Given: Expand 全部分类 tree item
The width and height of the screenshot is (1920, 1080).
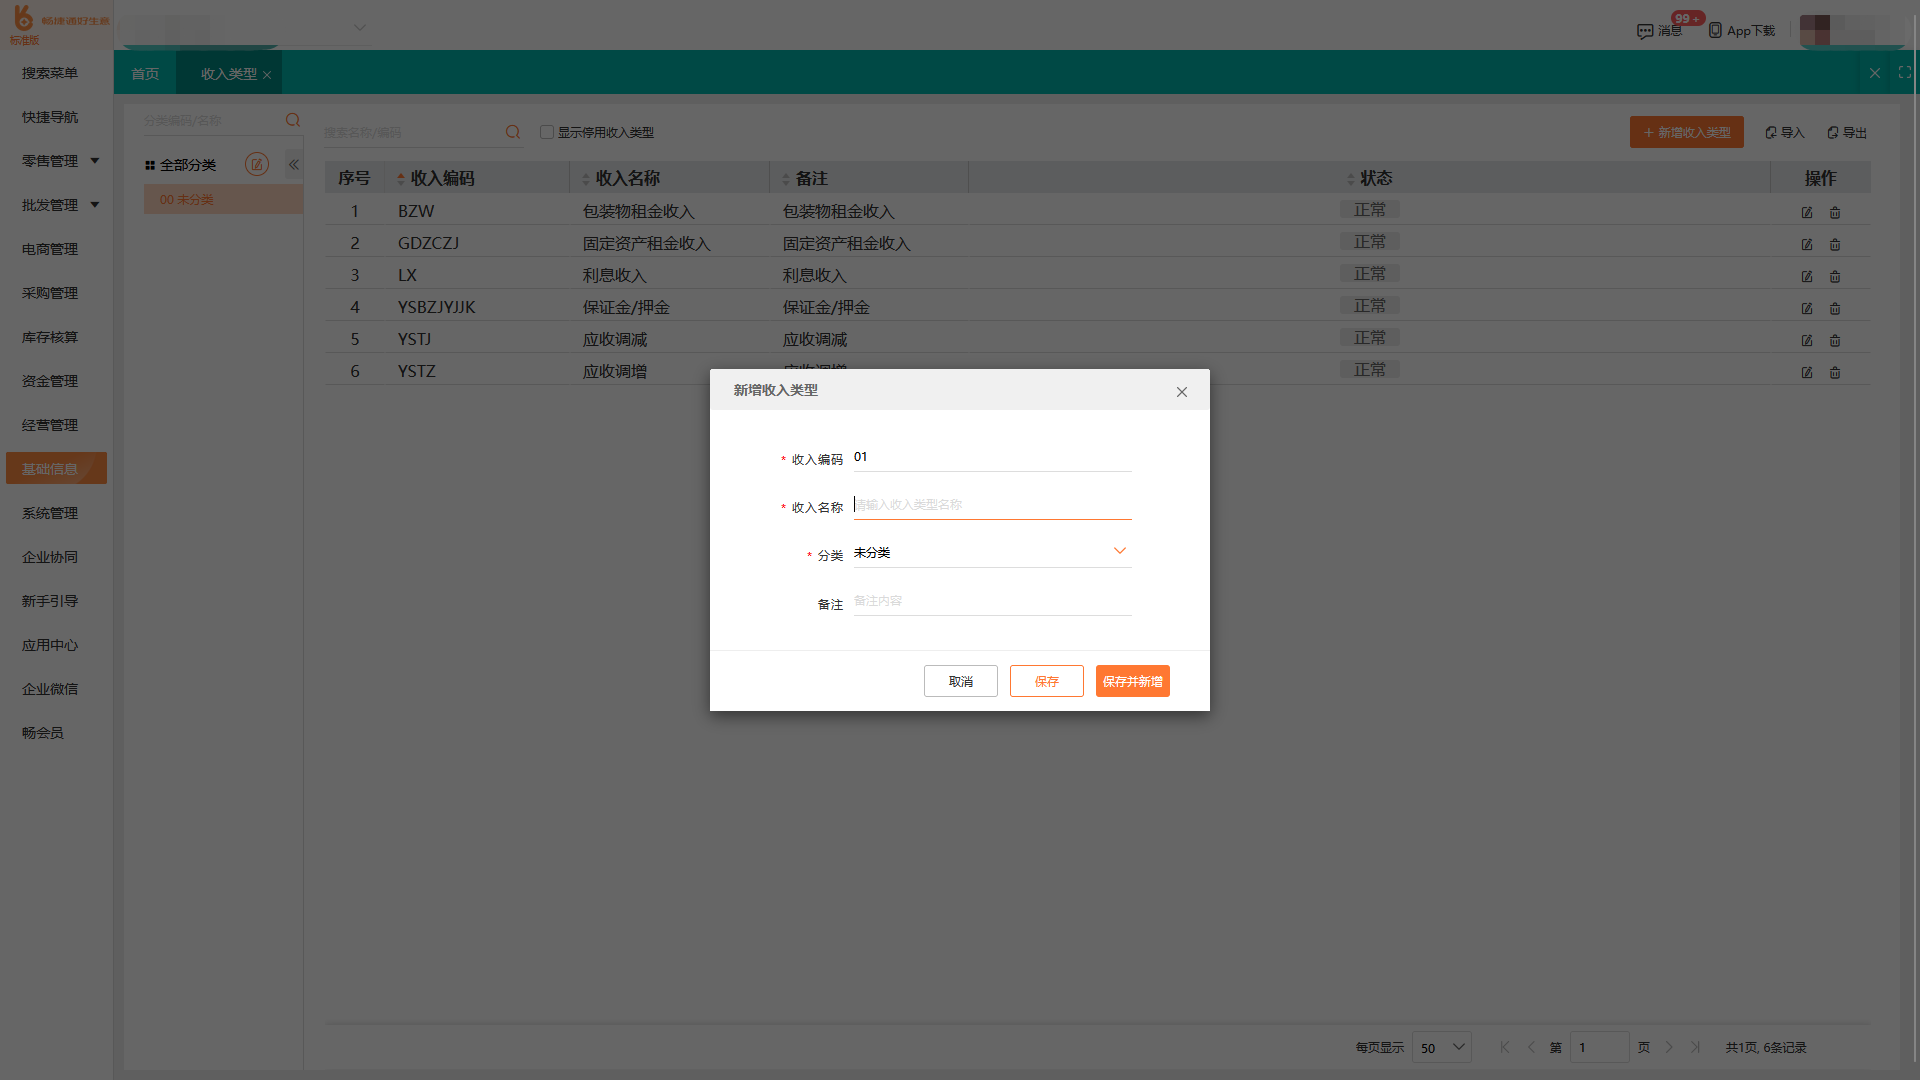Looking at the screenshot, I should 149,164.
